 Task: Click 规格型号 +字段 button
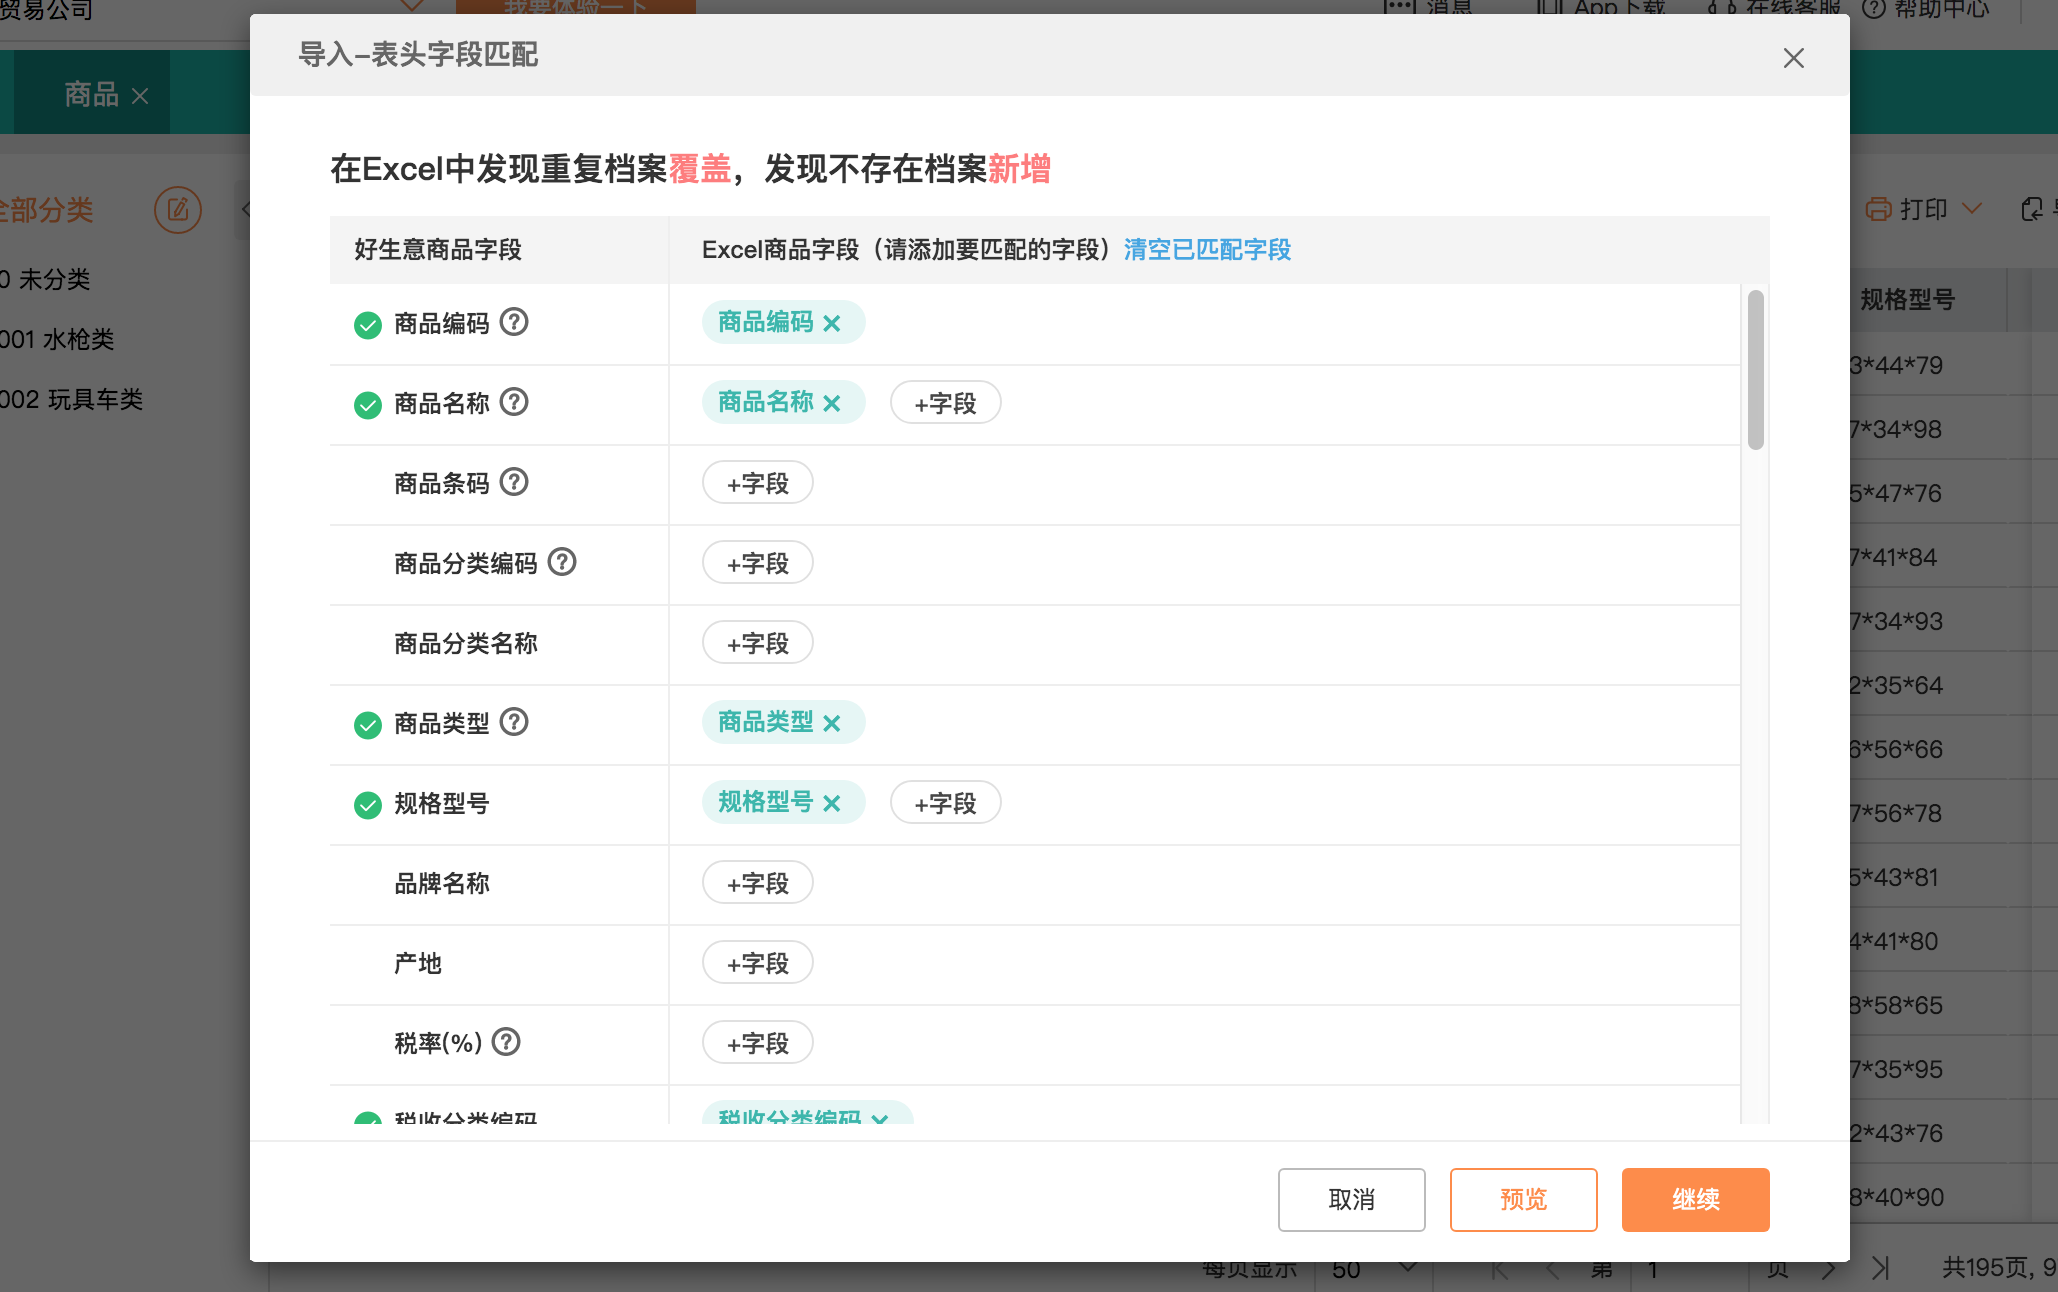946,804
